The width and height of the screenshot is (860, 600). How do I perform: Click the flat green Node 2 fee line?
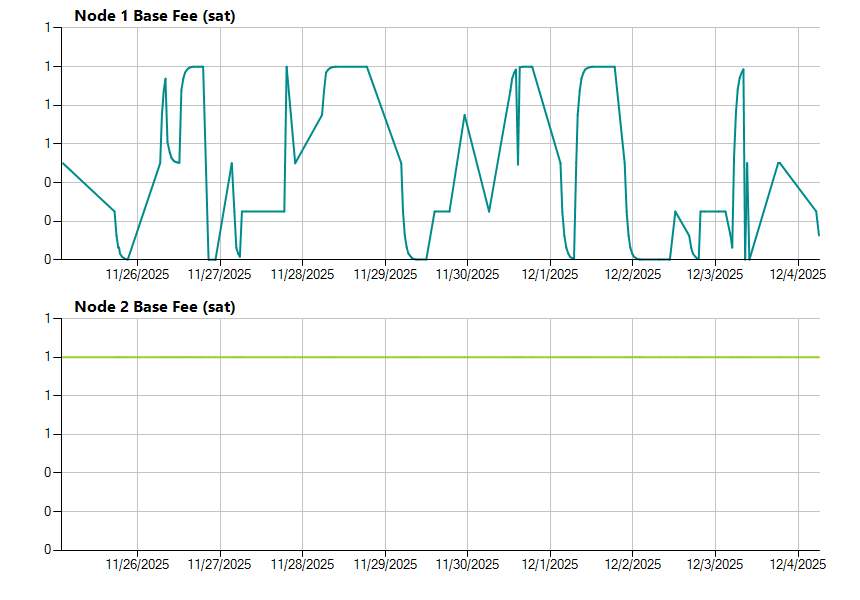coord(440,357)
